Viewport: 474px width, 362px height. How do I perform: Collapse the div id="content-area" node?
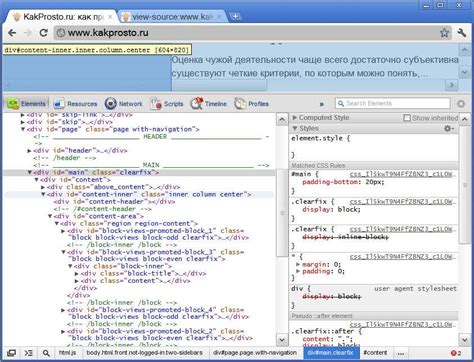point(50,216)
